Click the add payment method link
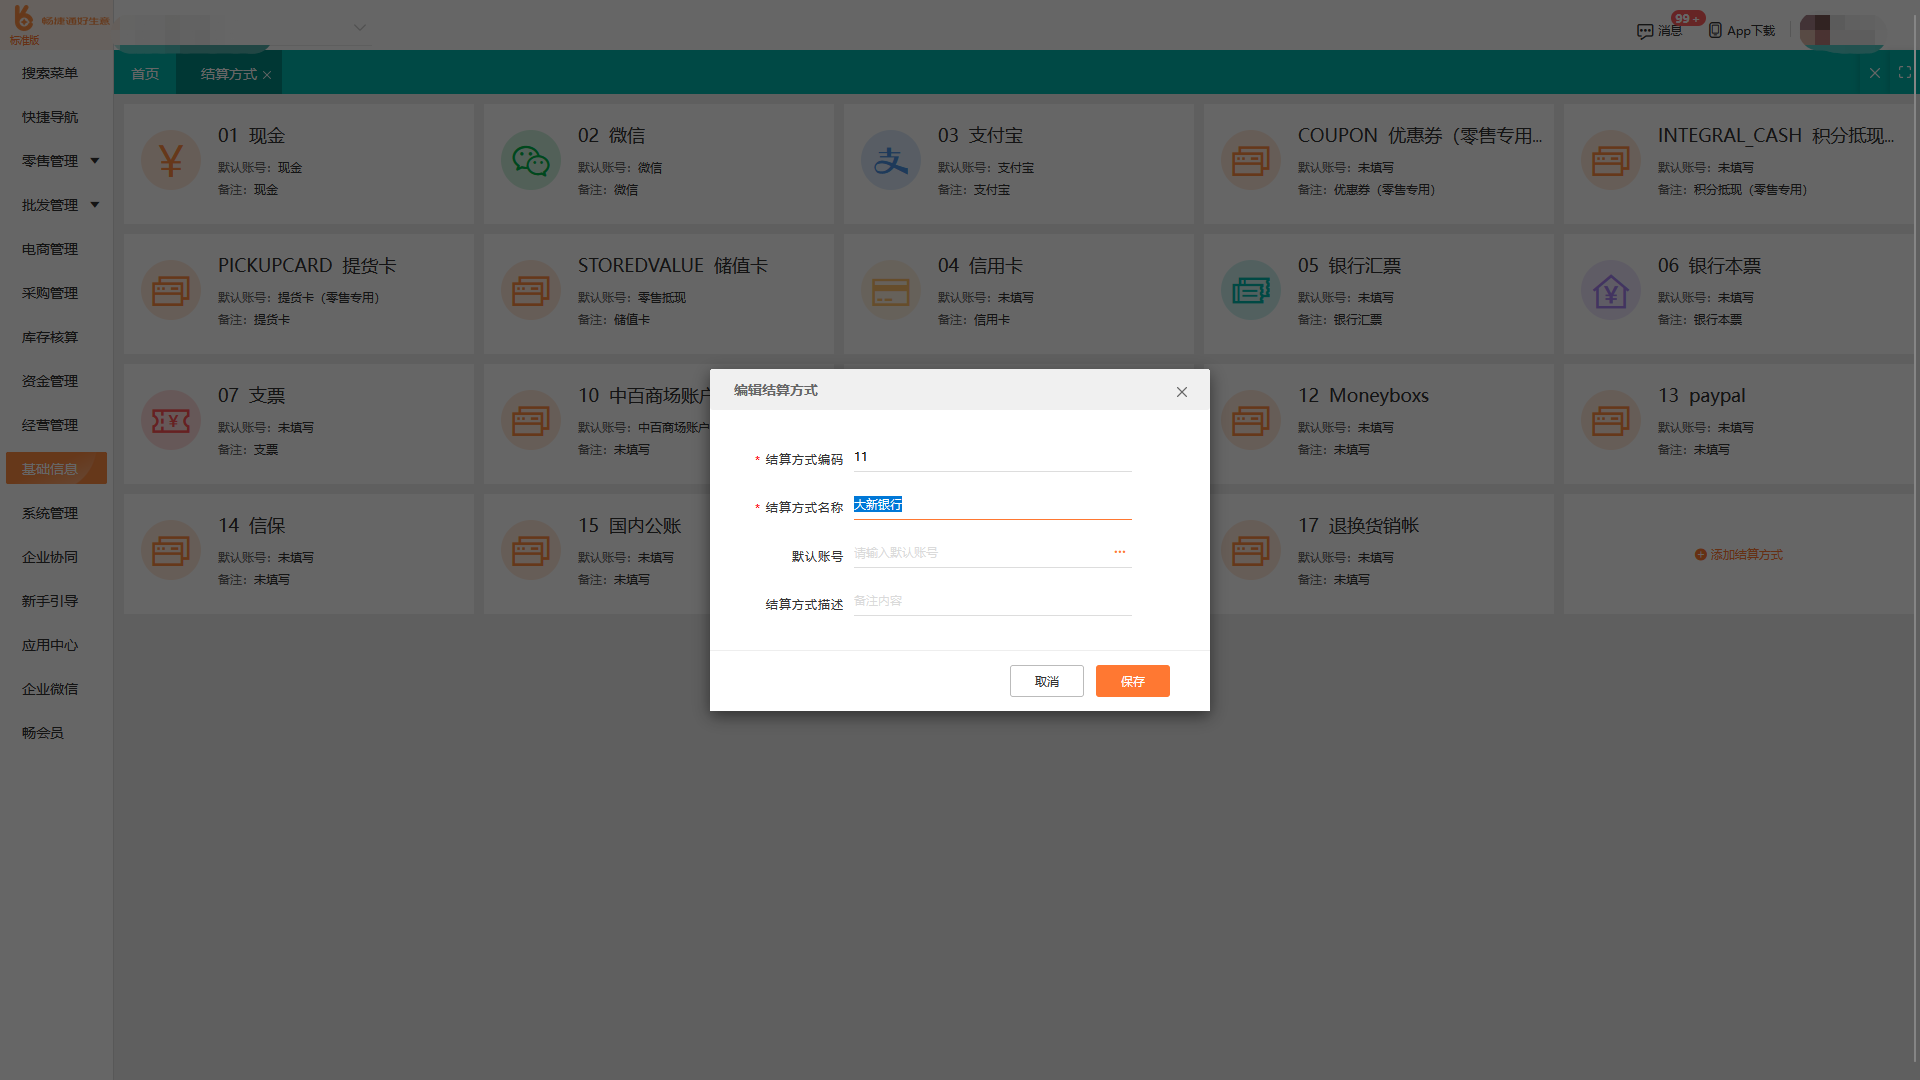This screenshot has width=1920, height=1080. (x=1738, y=554)
